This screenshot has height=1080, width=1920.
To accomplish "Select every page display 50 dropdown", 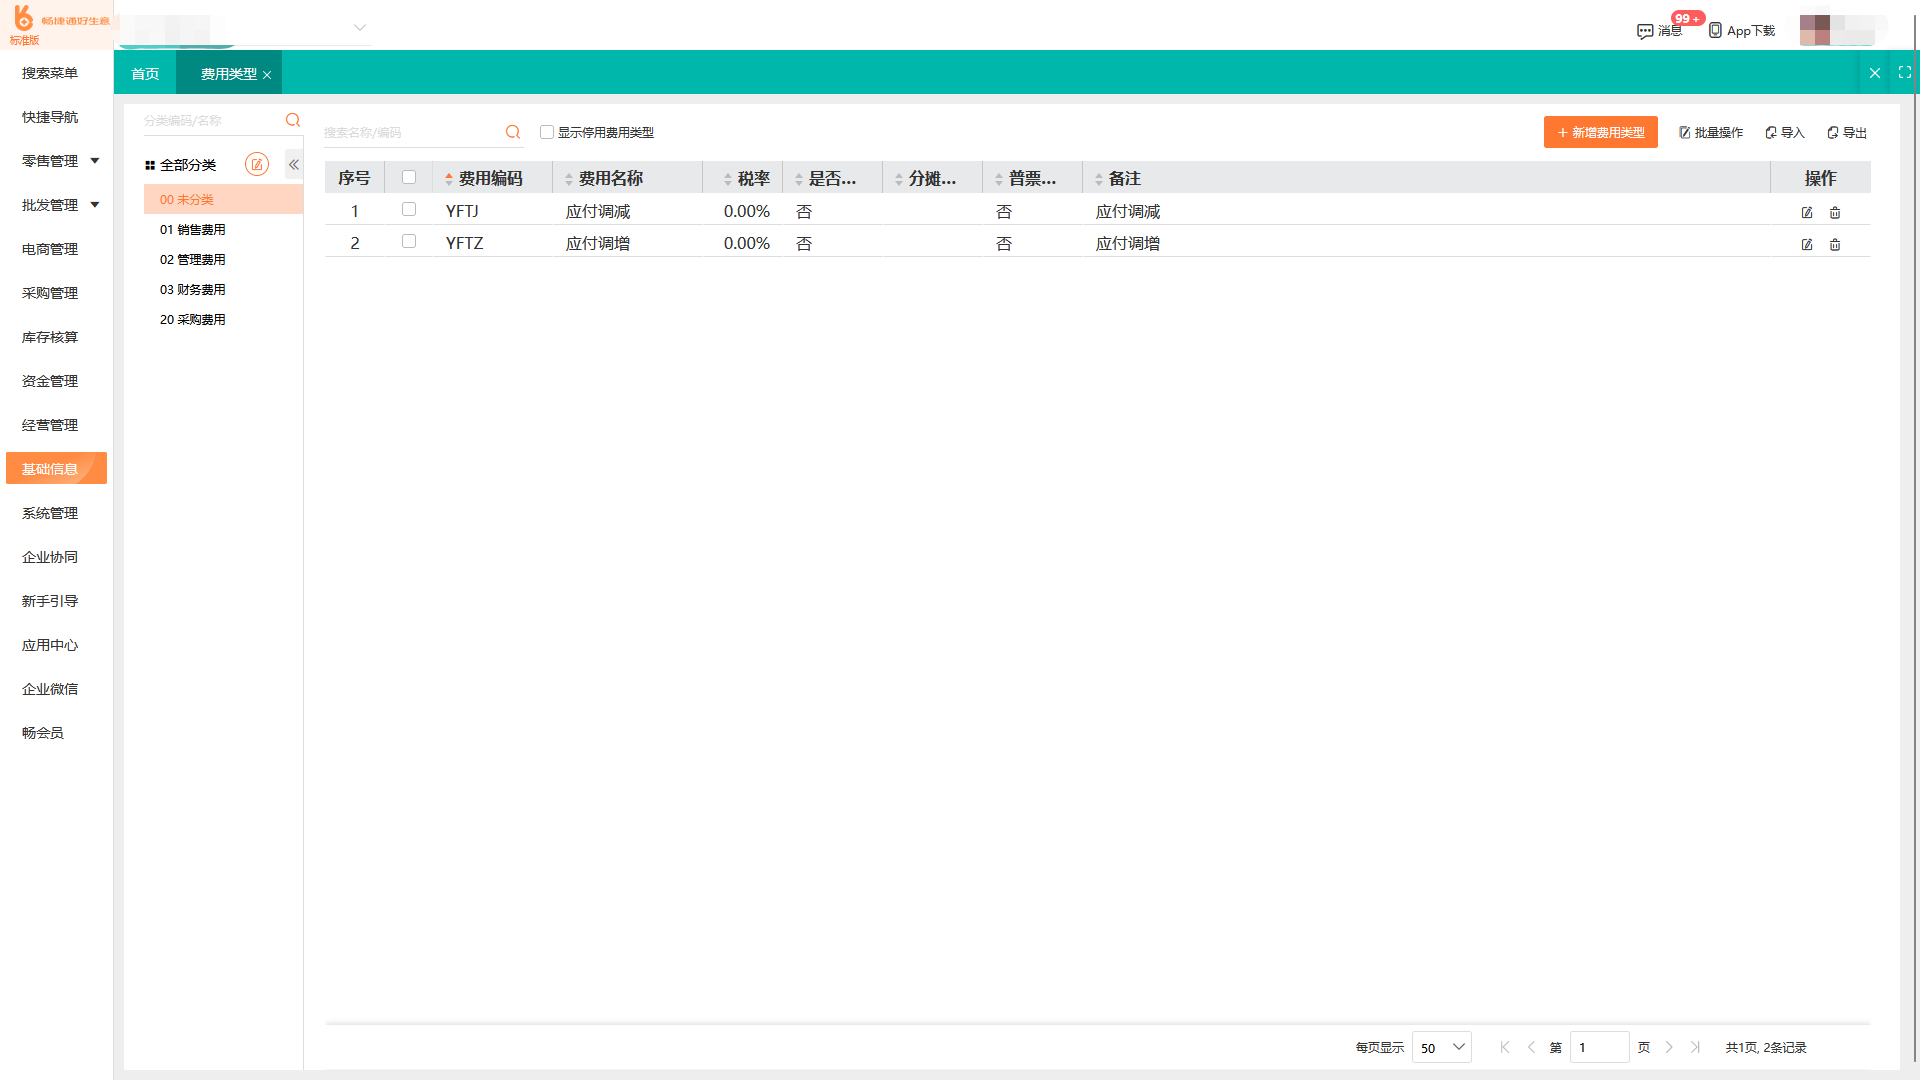I will point(1441,1047).
